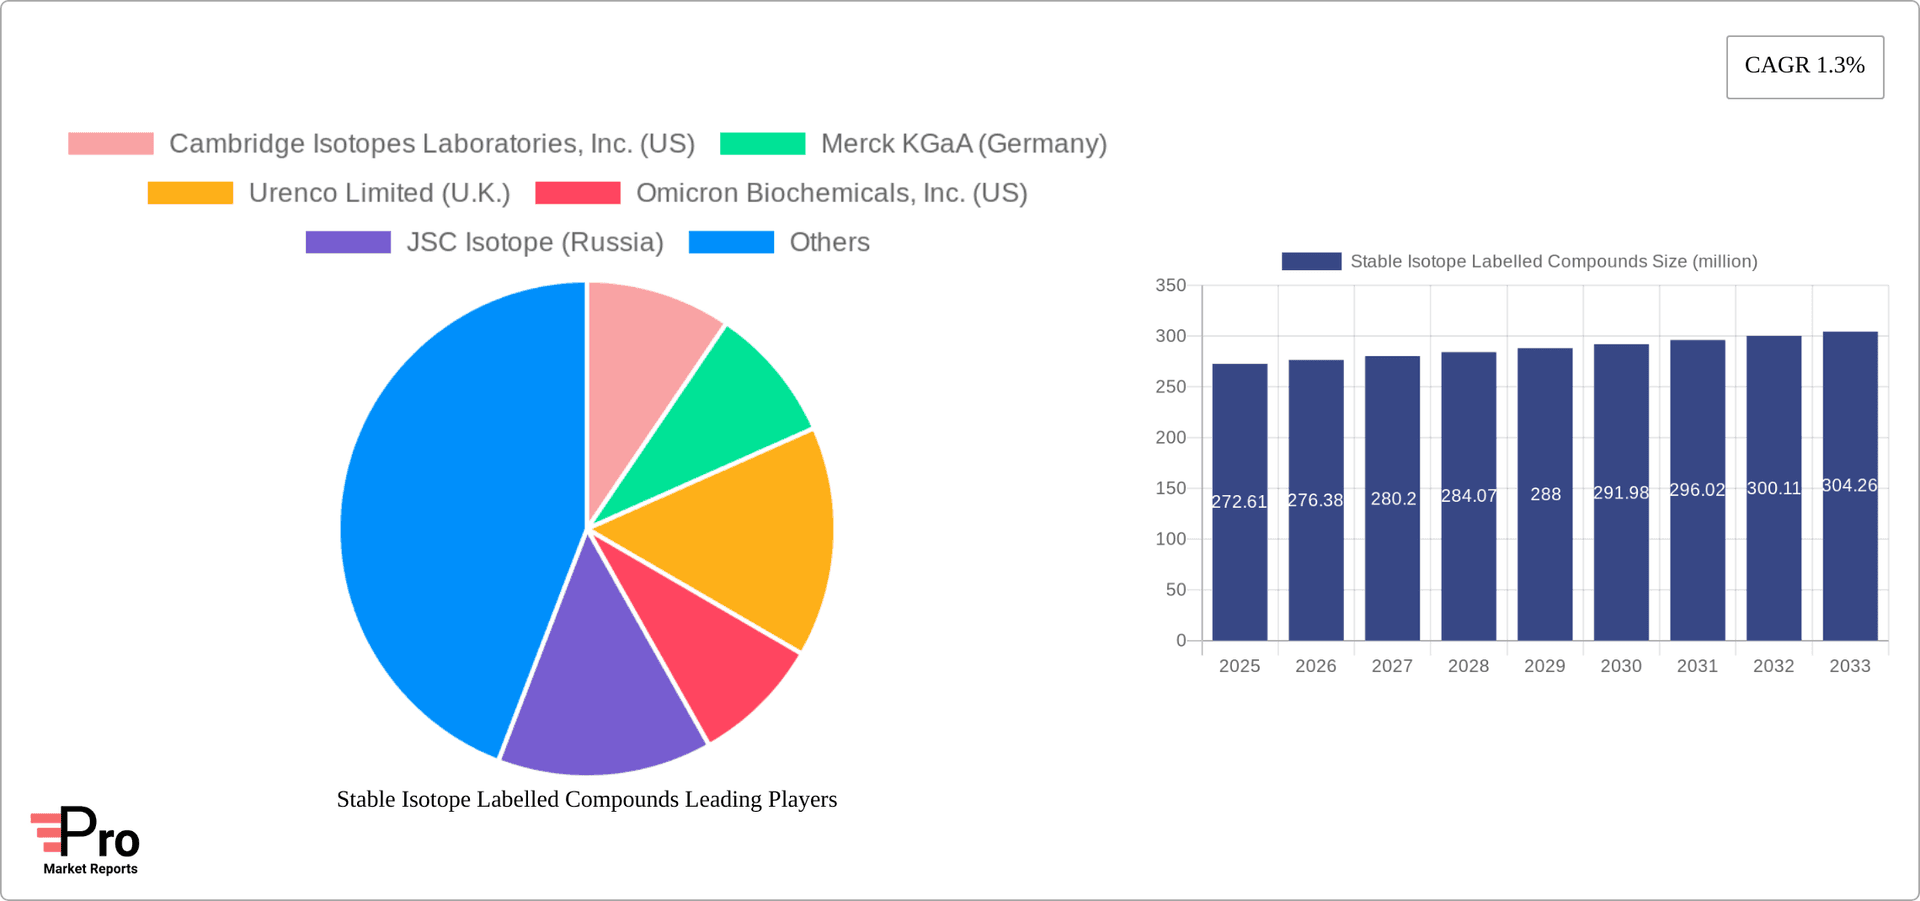1920x901 pixels.
Task: Click the red Omicron Biochemicals legend swatch
Action: point(578,192)
